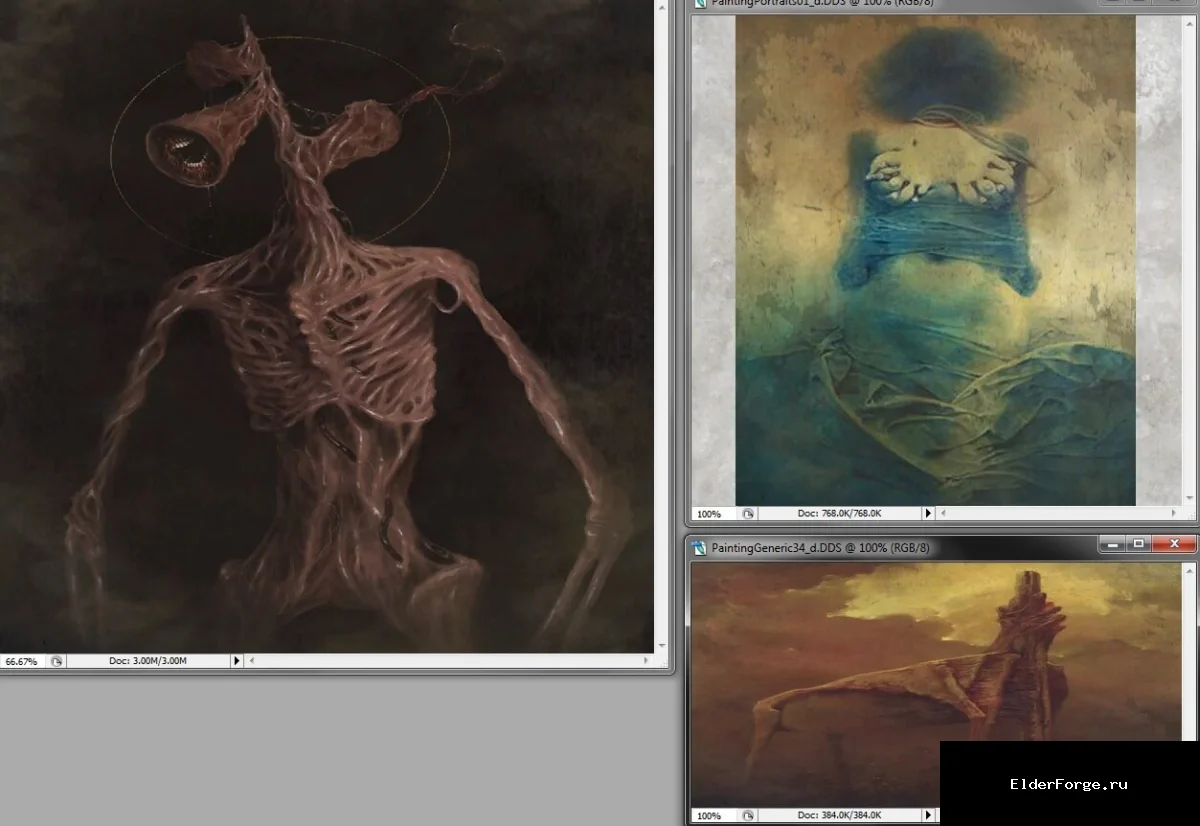Click the 100% zoom field of PaintingPortraits01 window
The height and width of the screenshot is (826, 1200).
point(710,514)
